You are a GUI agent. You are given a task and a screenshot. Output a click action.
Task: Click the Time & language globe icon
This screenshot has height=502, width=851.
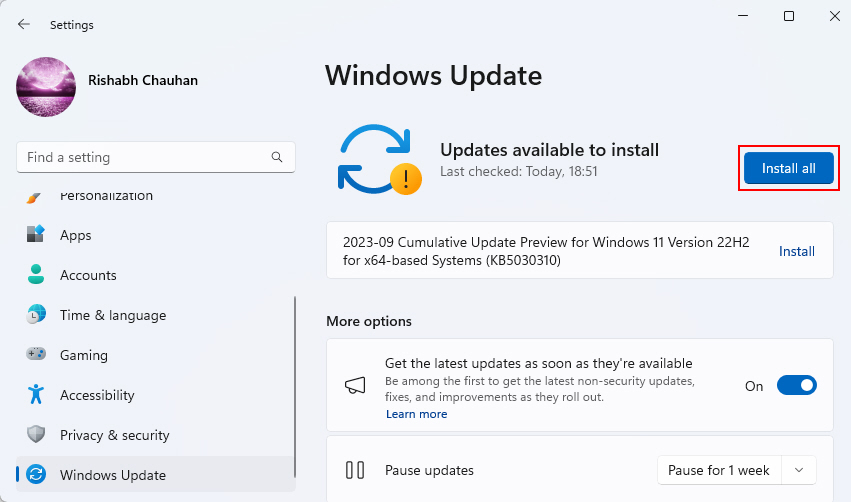point(36,315)
